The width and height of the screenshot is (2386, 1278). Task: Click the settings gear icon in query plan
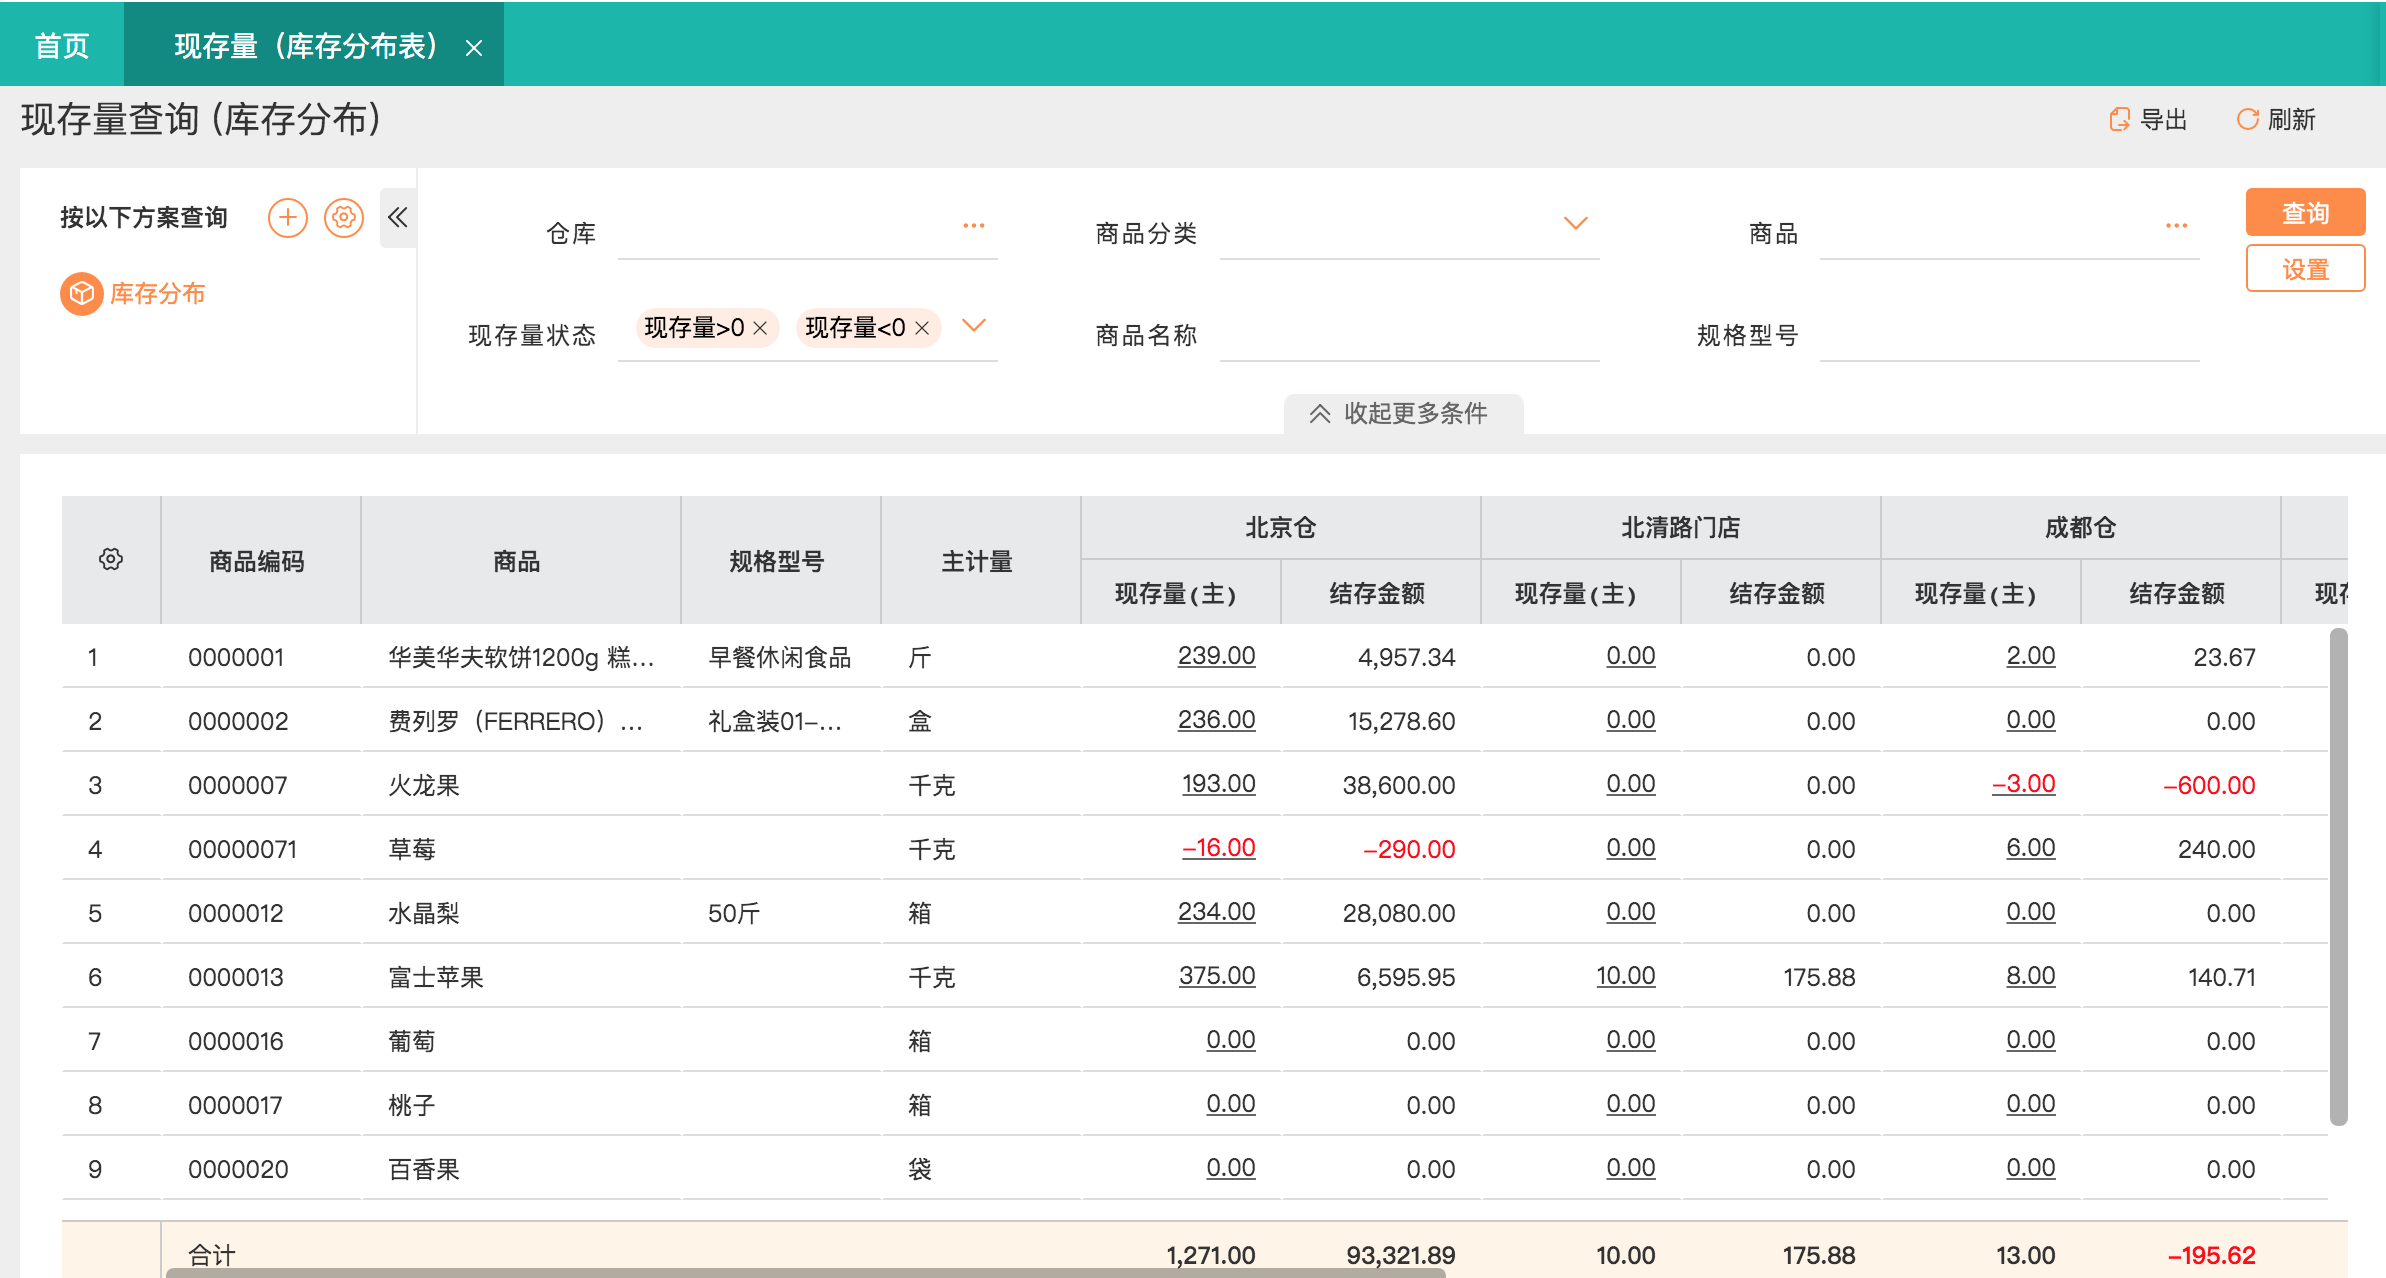click(344, 218)
